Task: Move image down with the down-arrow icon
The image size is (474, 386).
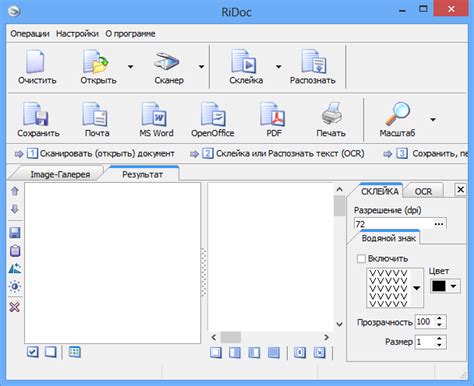Action: [x=15, y=209]
